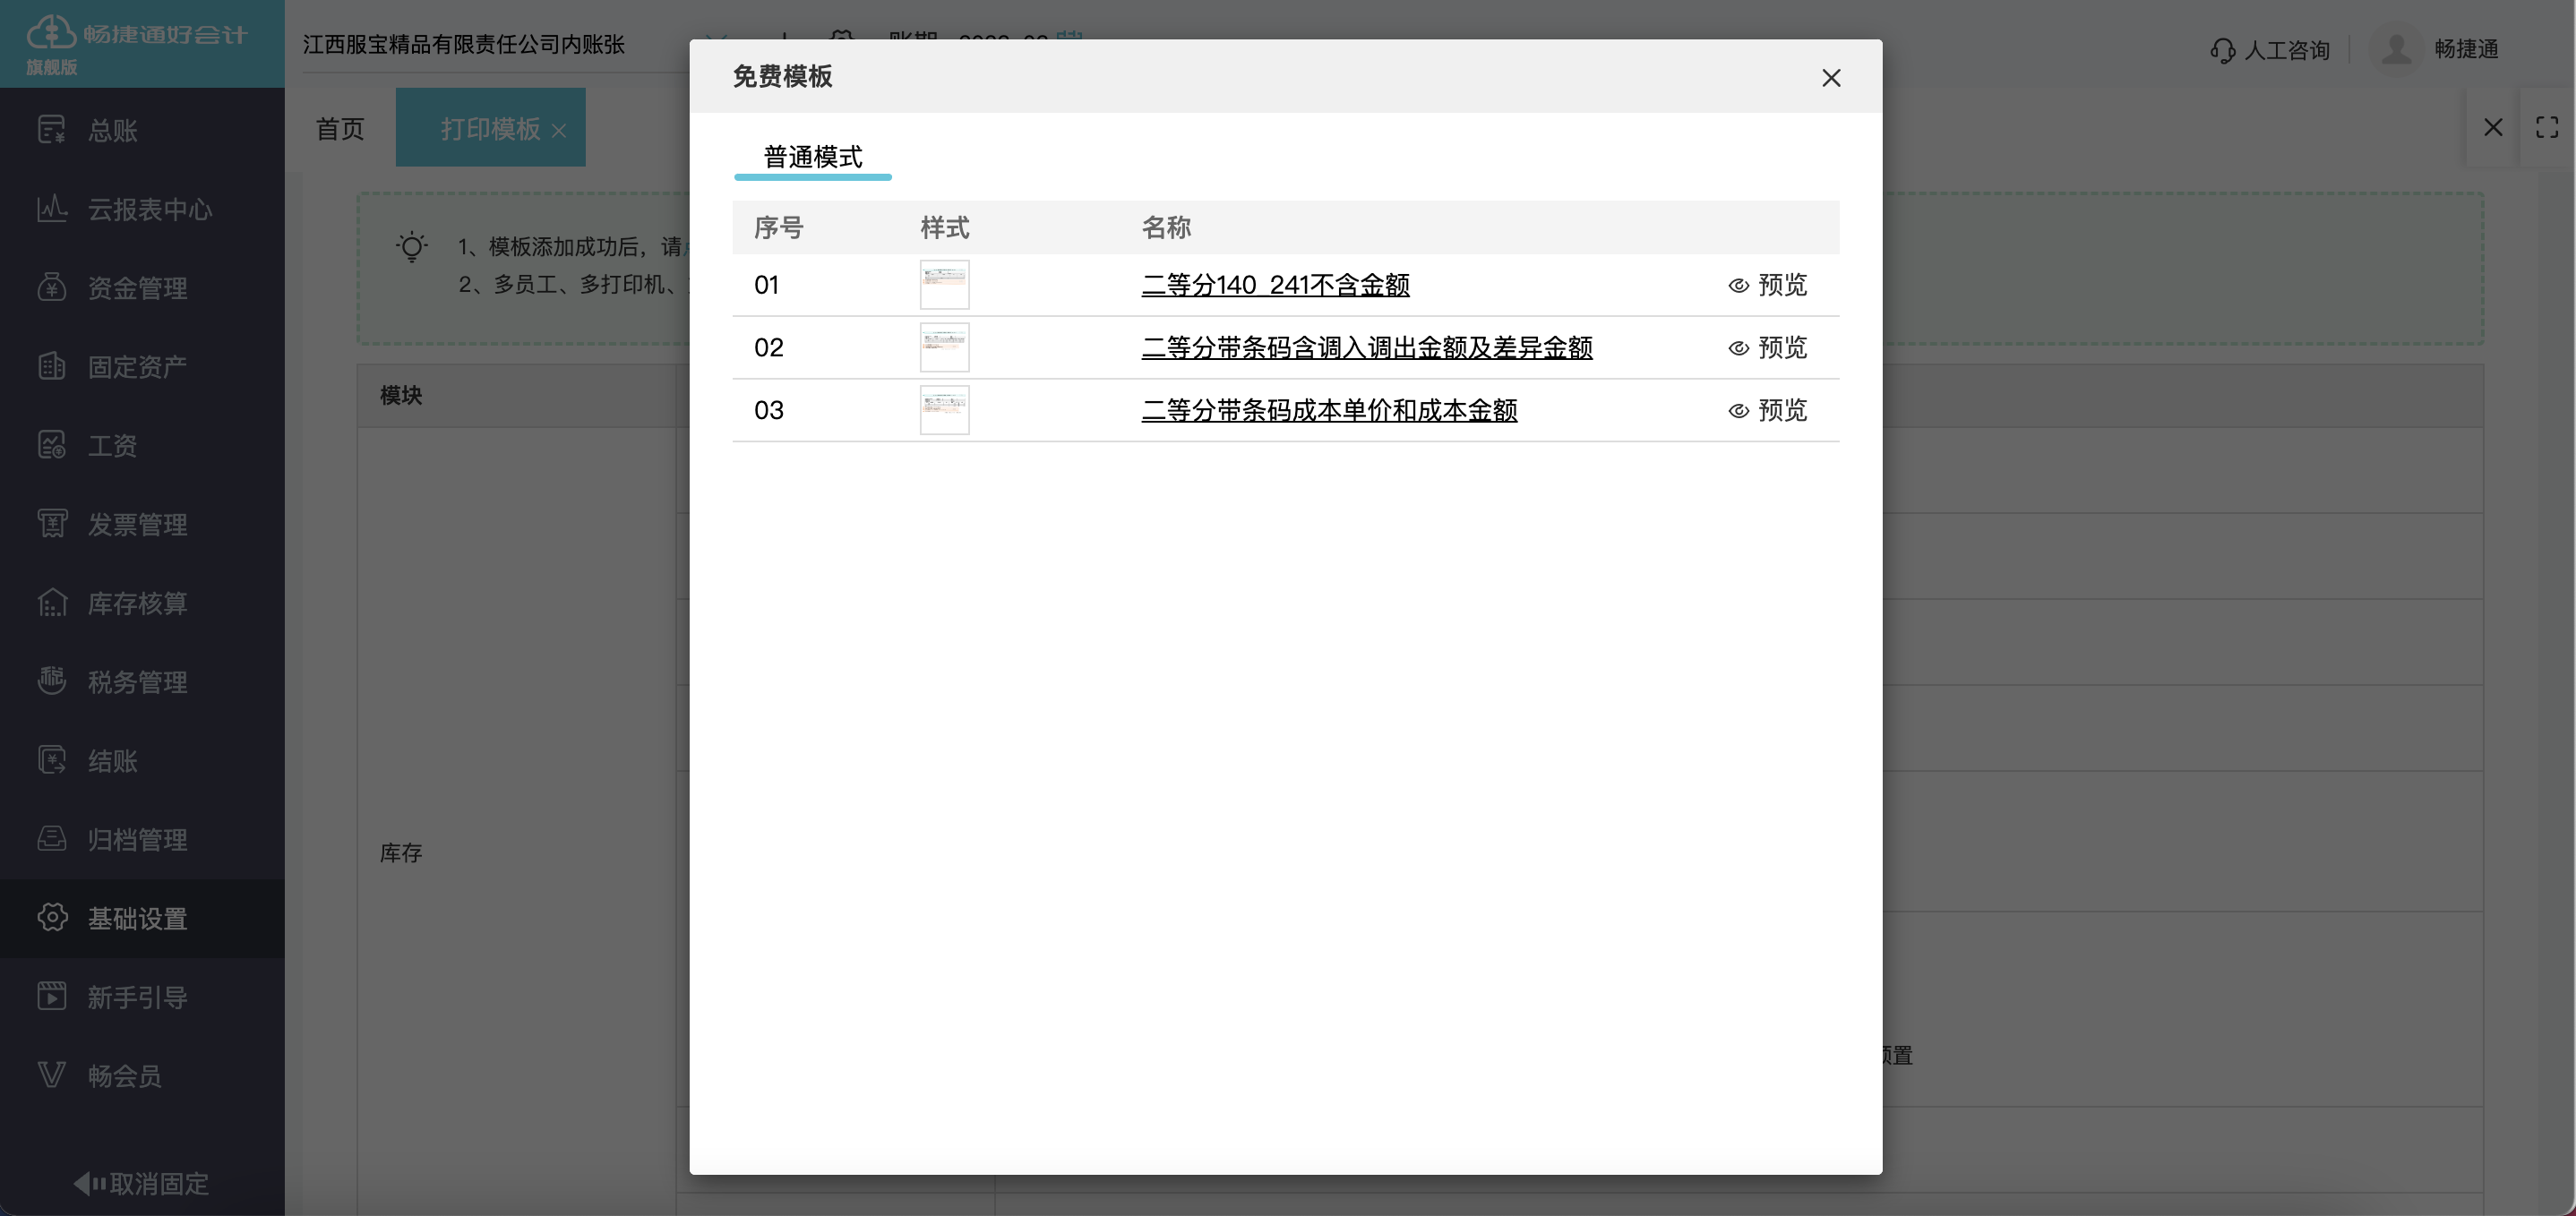The height and width of the screenshot is (1216, 2576).
Task: Click the 总账 sidebar icon
Action: point(51,128)
